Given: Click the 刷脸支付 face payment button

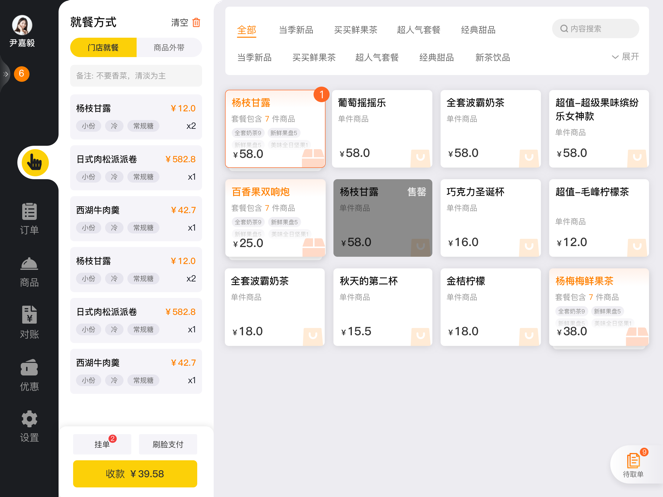Looking at the screenshot, I should [x=168, y=444].
